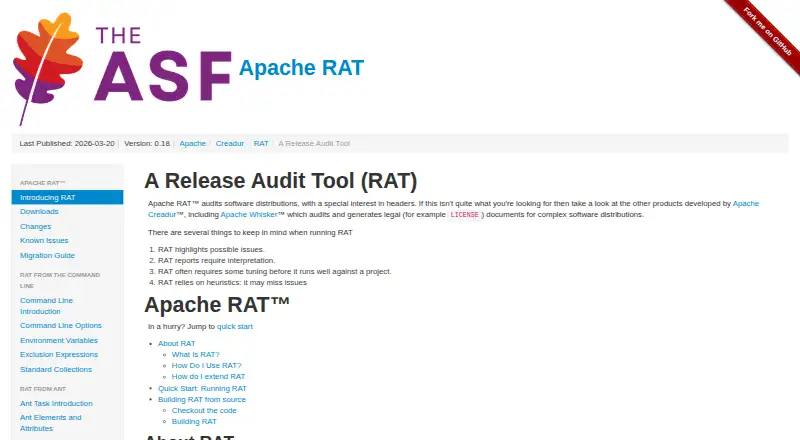The height and width of the screenshot is (440, 800).
Task: Click the RAT FROM THE COMMAND LINE header
Action: pos(60,280)
